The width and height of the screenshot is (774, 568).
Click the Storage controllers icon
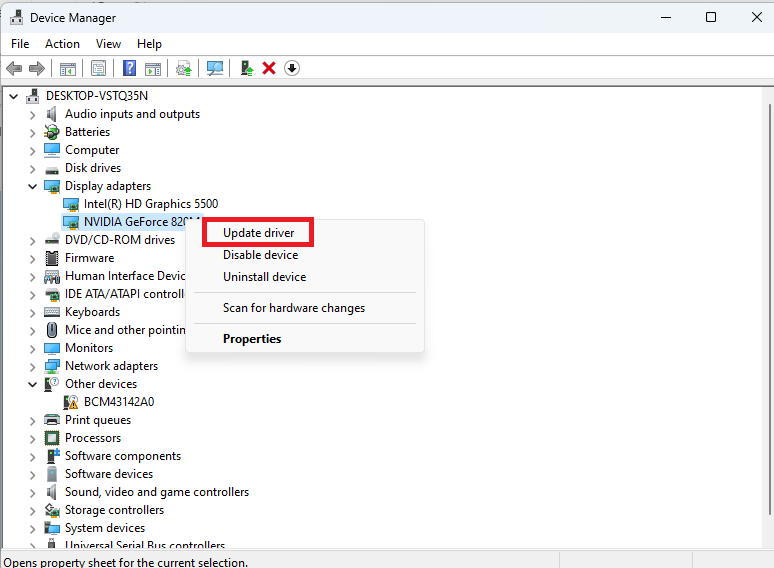coord(52,510)
